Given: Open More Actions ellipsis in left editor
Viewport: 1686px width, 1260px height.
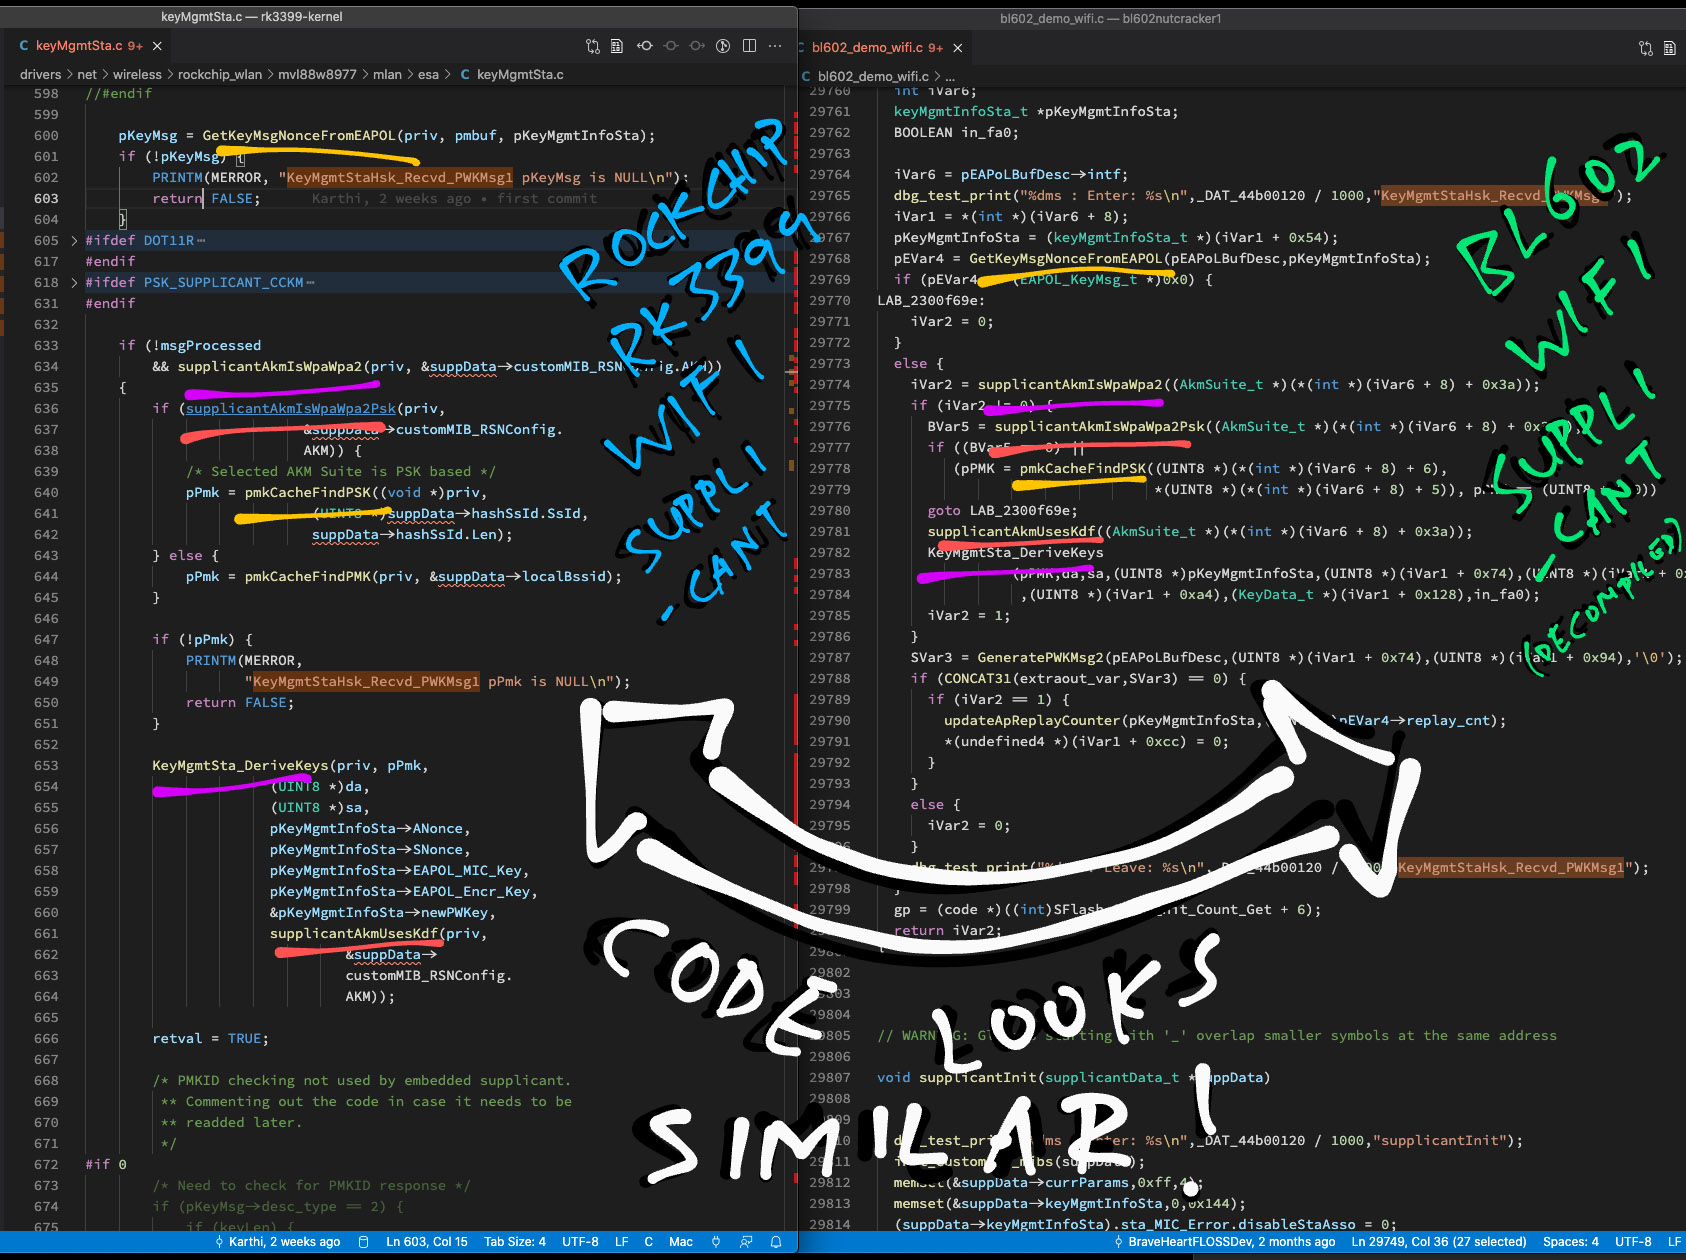Looking at the screenshot, I should 775,46.
